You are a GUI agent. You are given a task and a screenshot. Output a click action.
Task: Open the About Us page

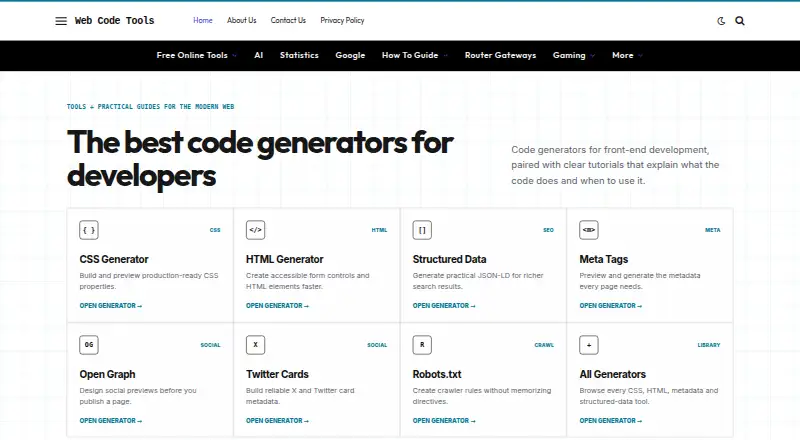tap(241, 20)
